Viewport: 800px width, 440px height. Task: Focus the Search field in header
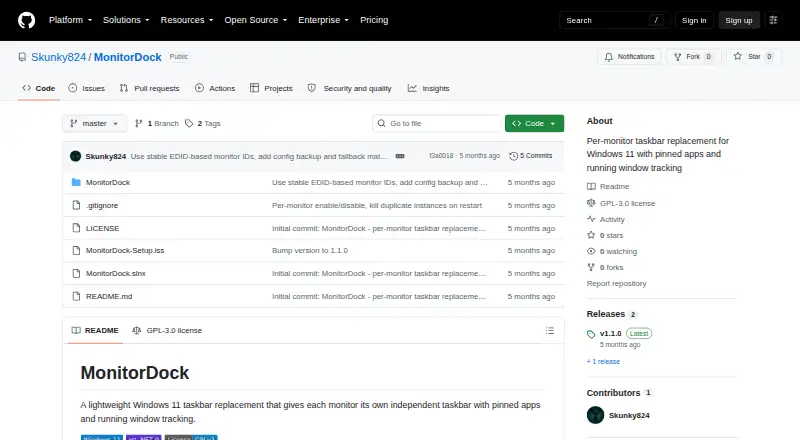614,20
